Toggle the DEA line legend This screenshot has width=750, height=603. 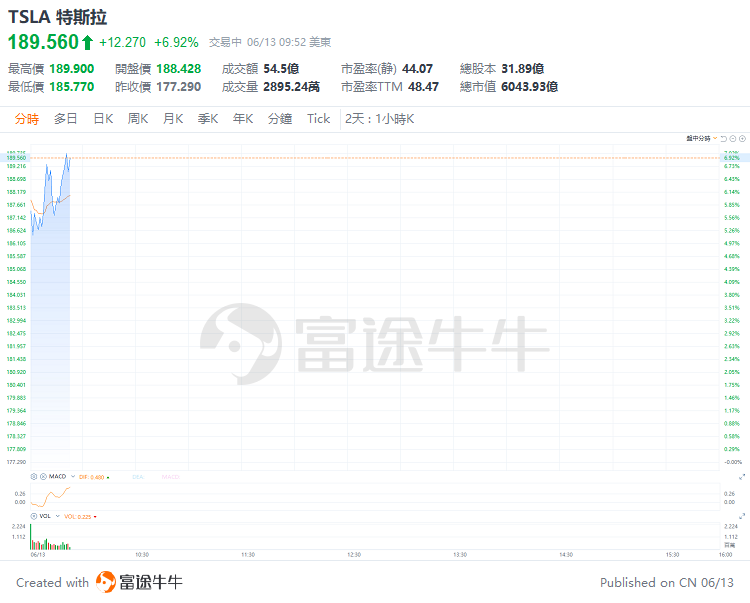tap(139, 477)
